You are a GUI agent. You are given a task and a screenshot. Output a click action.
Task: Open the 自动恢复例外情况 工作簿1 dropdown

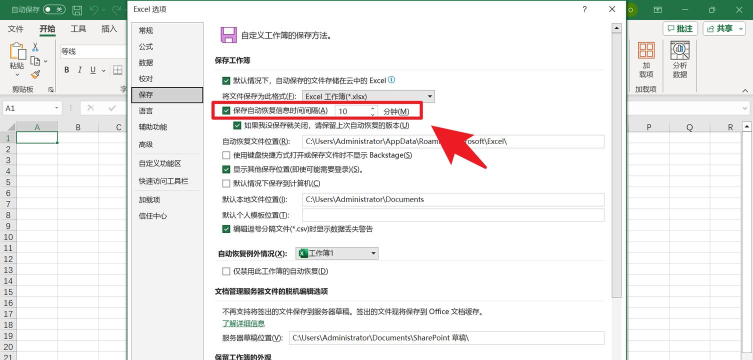[x=337, y=253]
